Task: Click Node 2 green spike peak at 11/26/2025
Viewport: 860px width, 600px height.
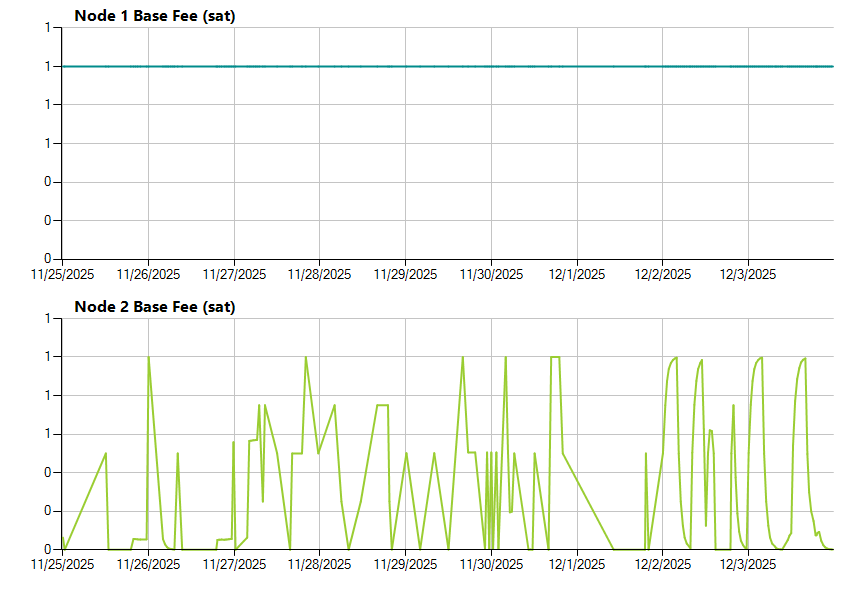Action: (149, 358)
